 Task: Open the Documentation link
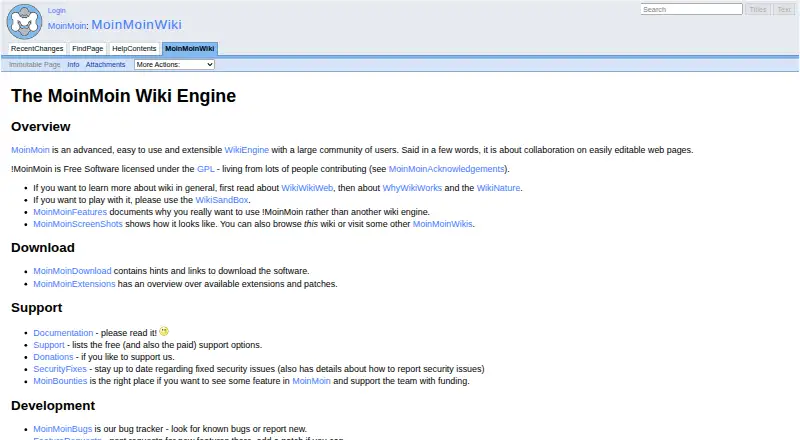click(63, 333)
